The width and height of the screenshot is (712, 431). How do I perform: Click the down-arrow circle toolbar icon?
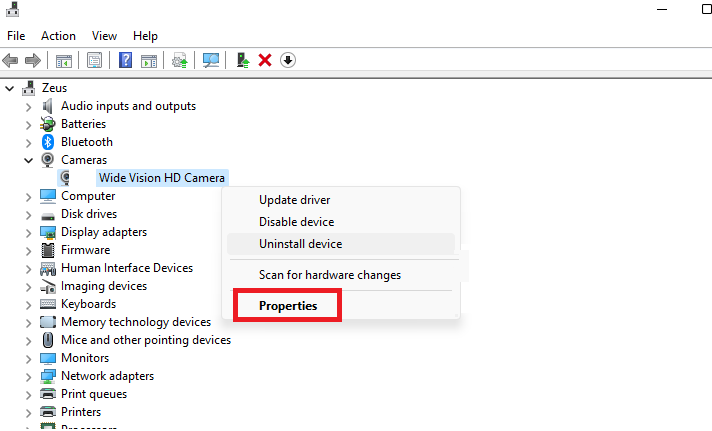(x=288, y=60)
